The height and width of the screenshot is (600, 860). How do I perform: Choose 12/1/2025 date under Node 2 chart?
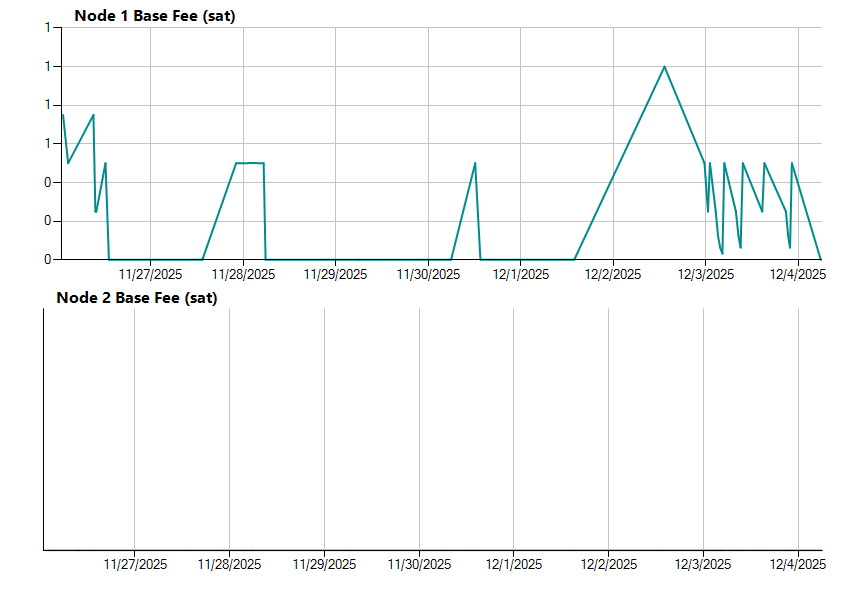pos(513,564)
